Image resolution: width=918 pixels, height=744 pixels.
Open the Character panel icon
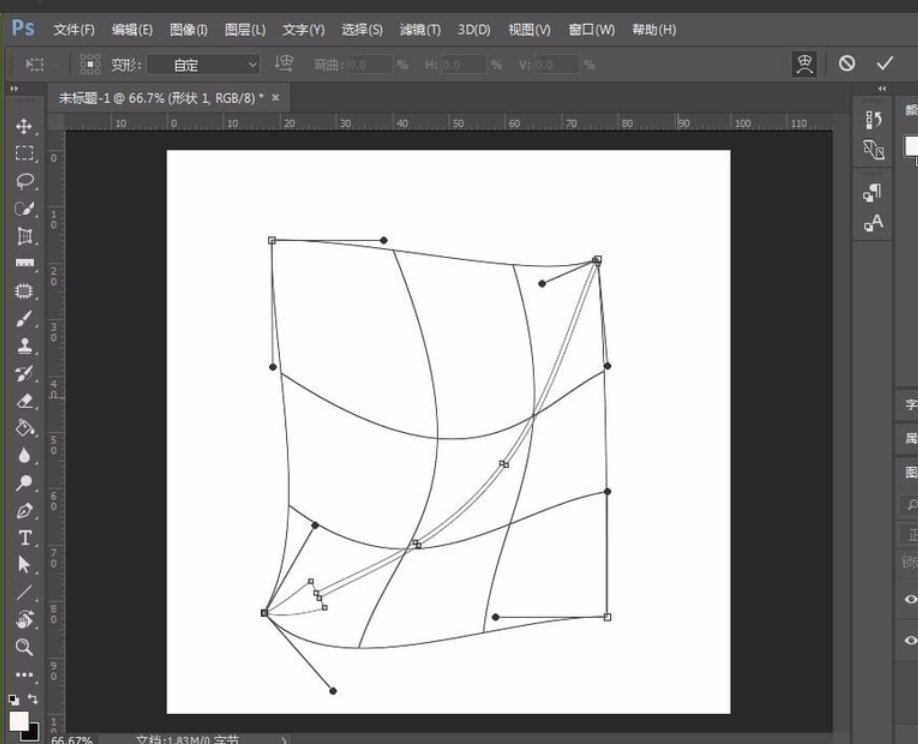point(873,223)
